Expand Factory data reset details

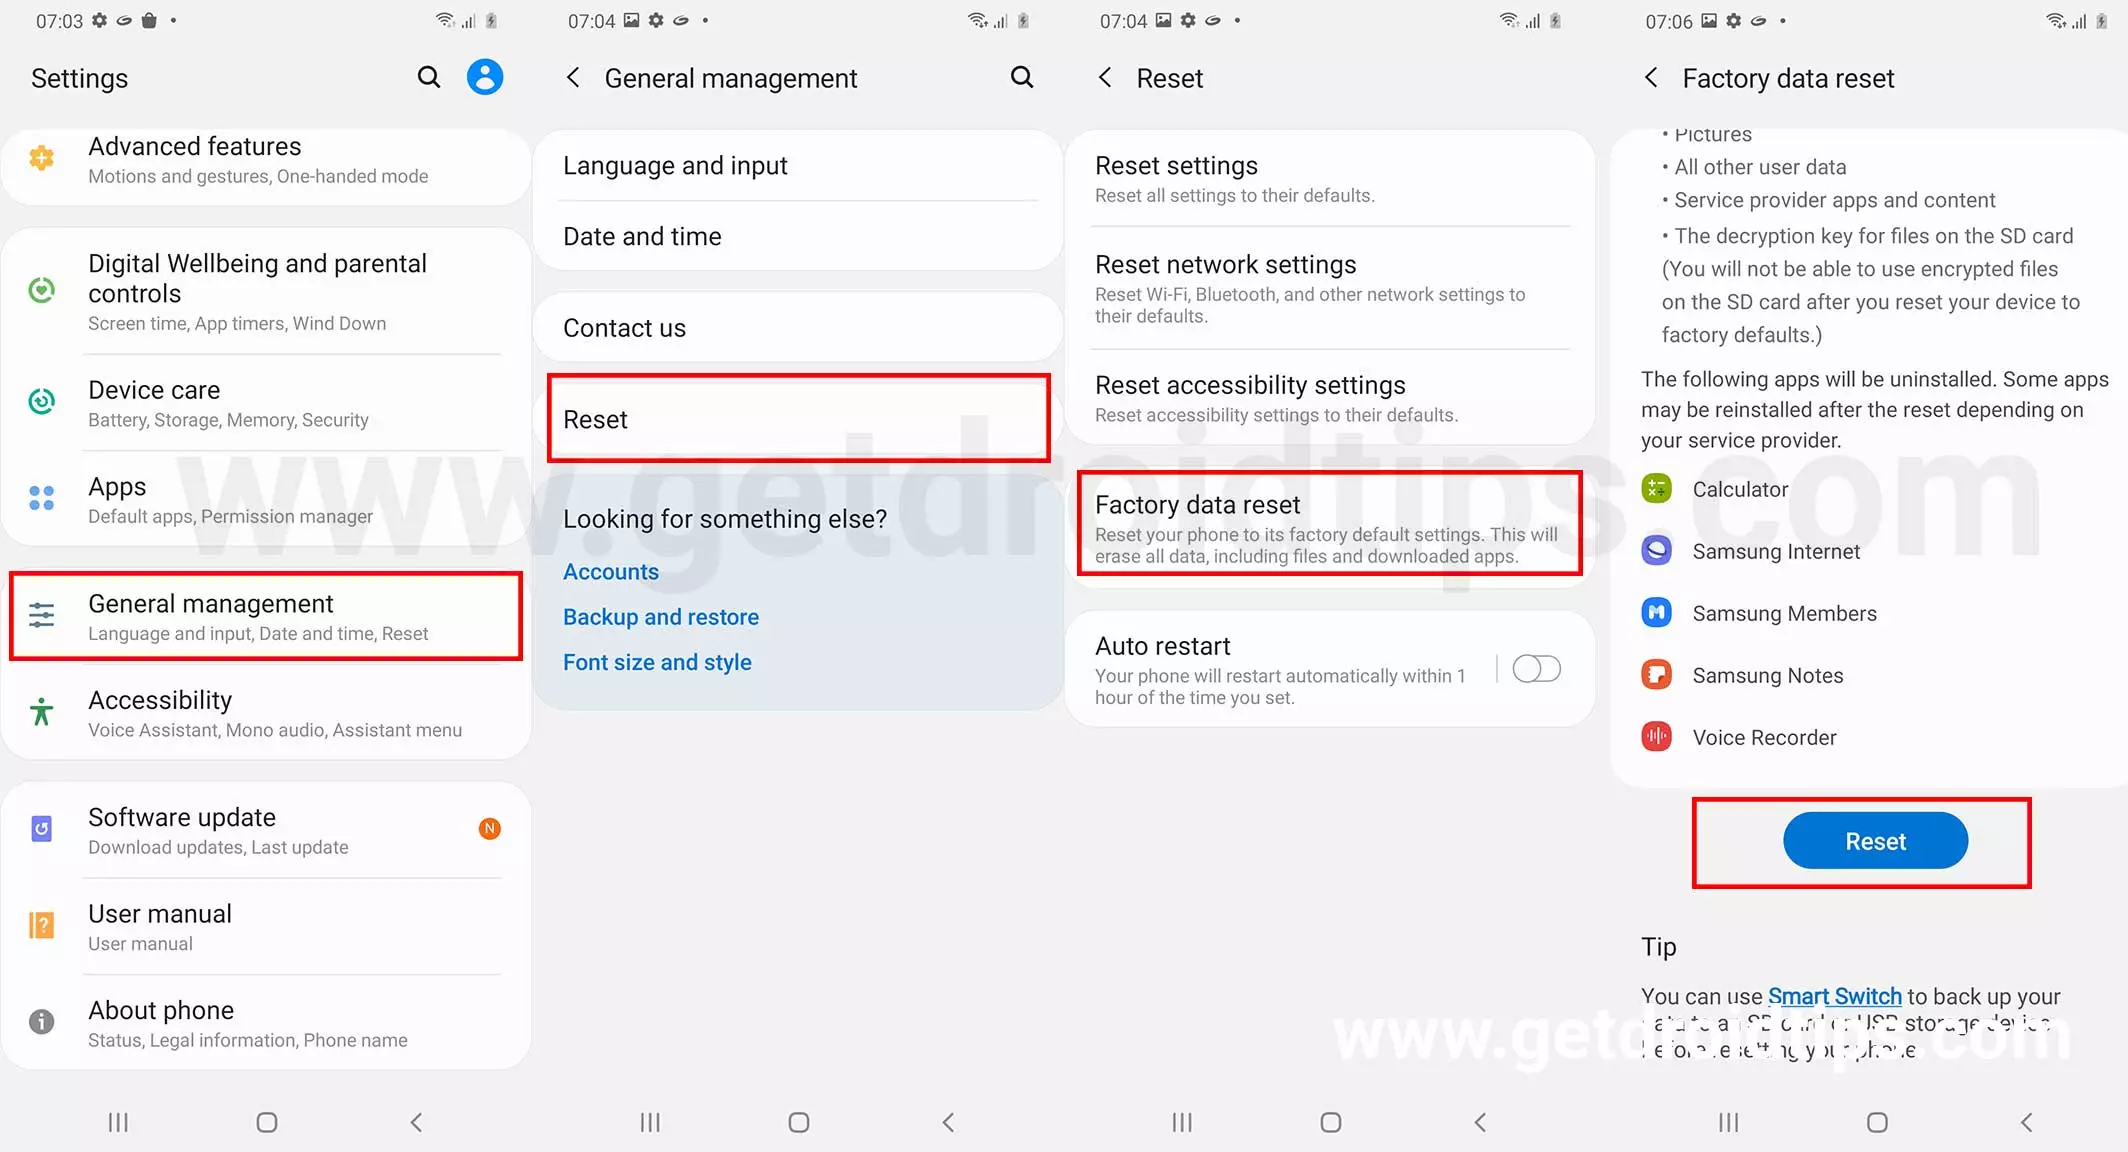(1331, 526)
